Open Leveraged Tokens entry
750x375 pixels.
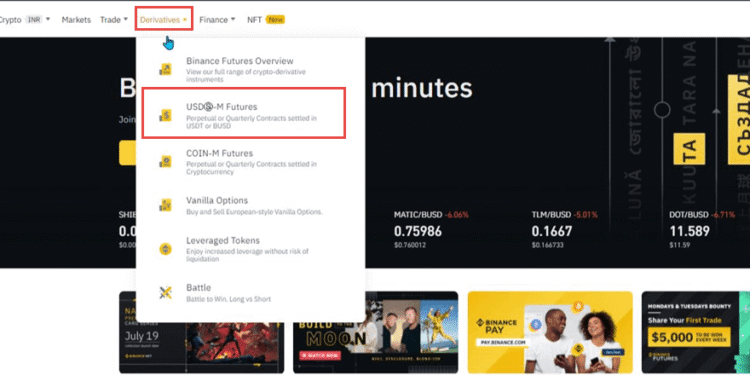(250, 249)
